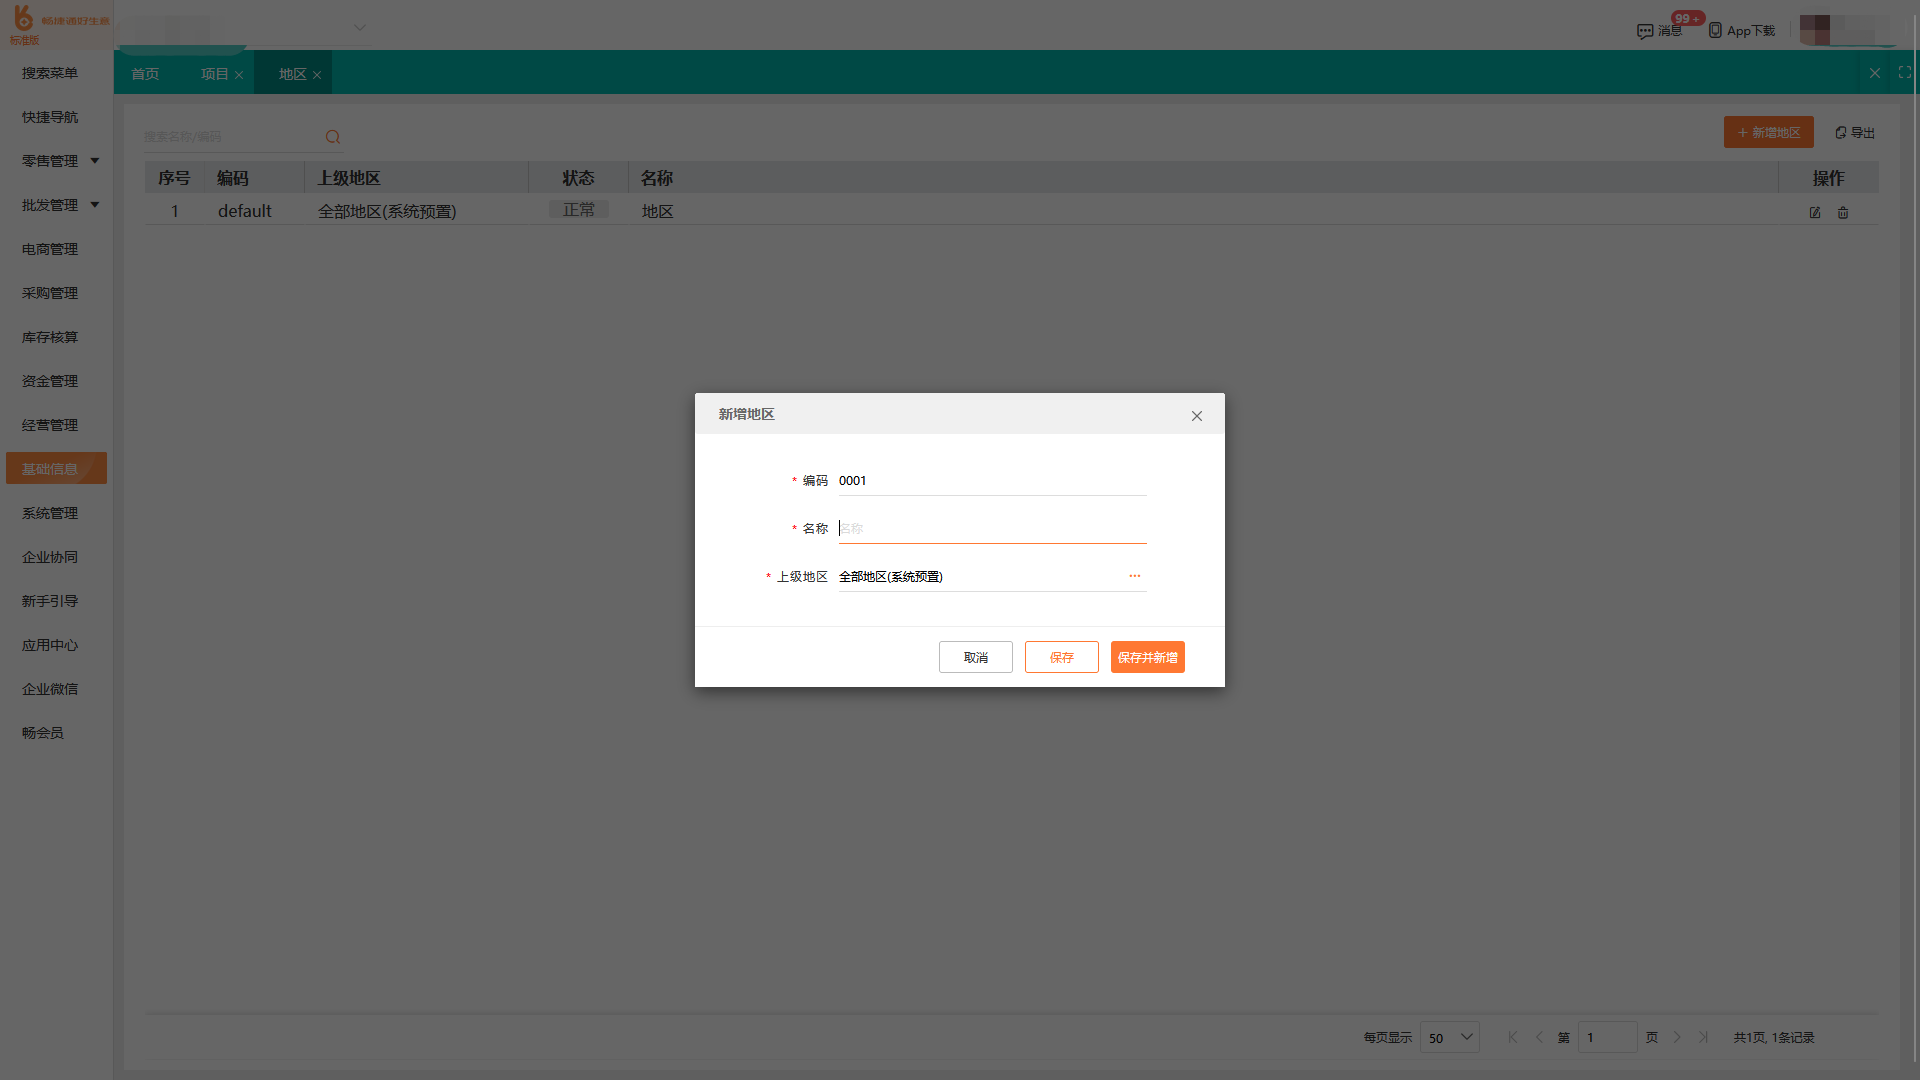Screen dimensions: 1920x1080
Task: Click the delete icon for 地区 row
Action: click(x=1842, y=211)
